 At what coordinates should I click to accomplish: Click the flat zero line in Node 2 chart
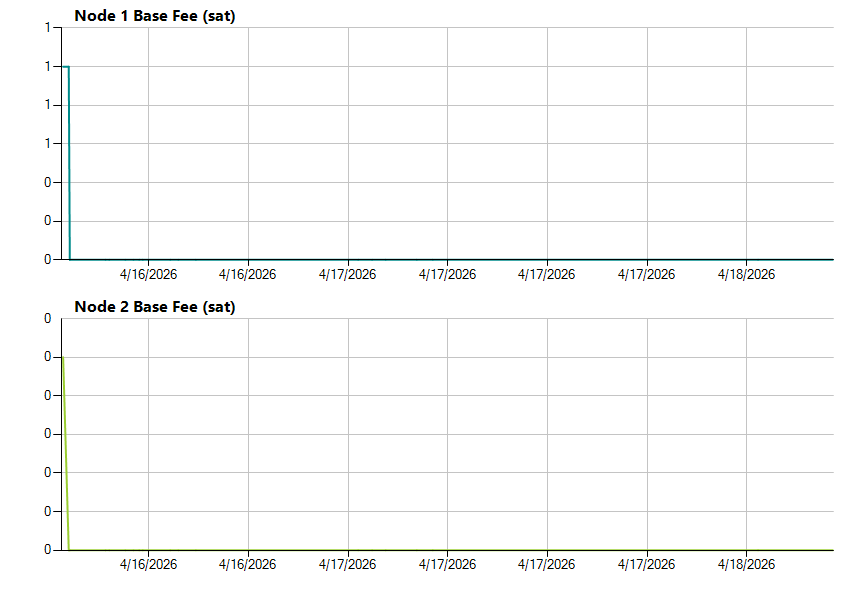point(450,548)
